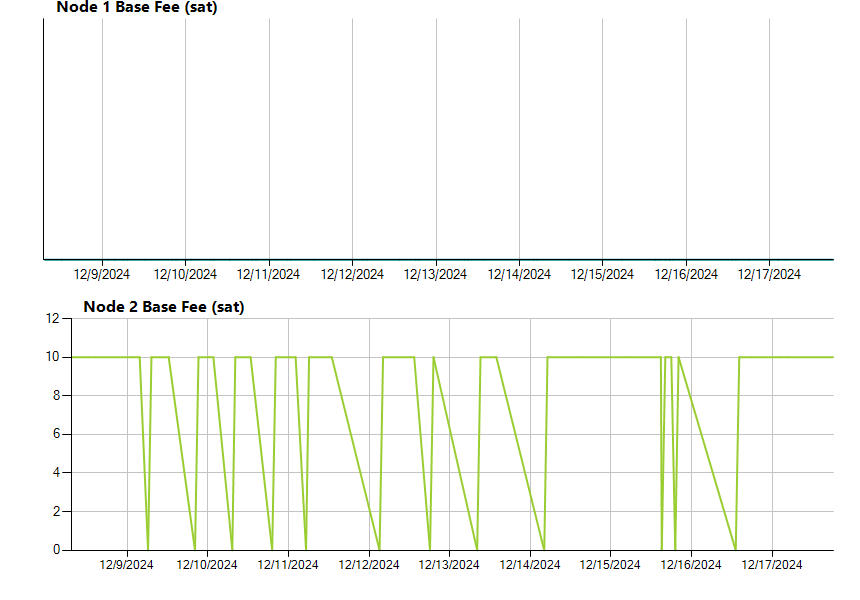Screen dimensions: 860x600
Task: Pick 12/12/2024 date on Node 1 axis
Action: click(x=352, y=274)
